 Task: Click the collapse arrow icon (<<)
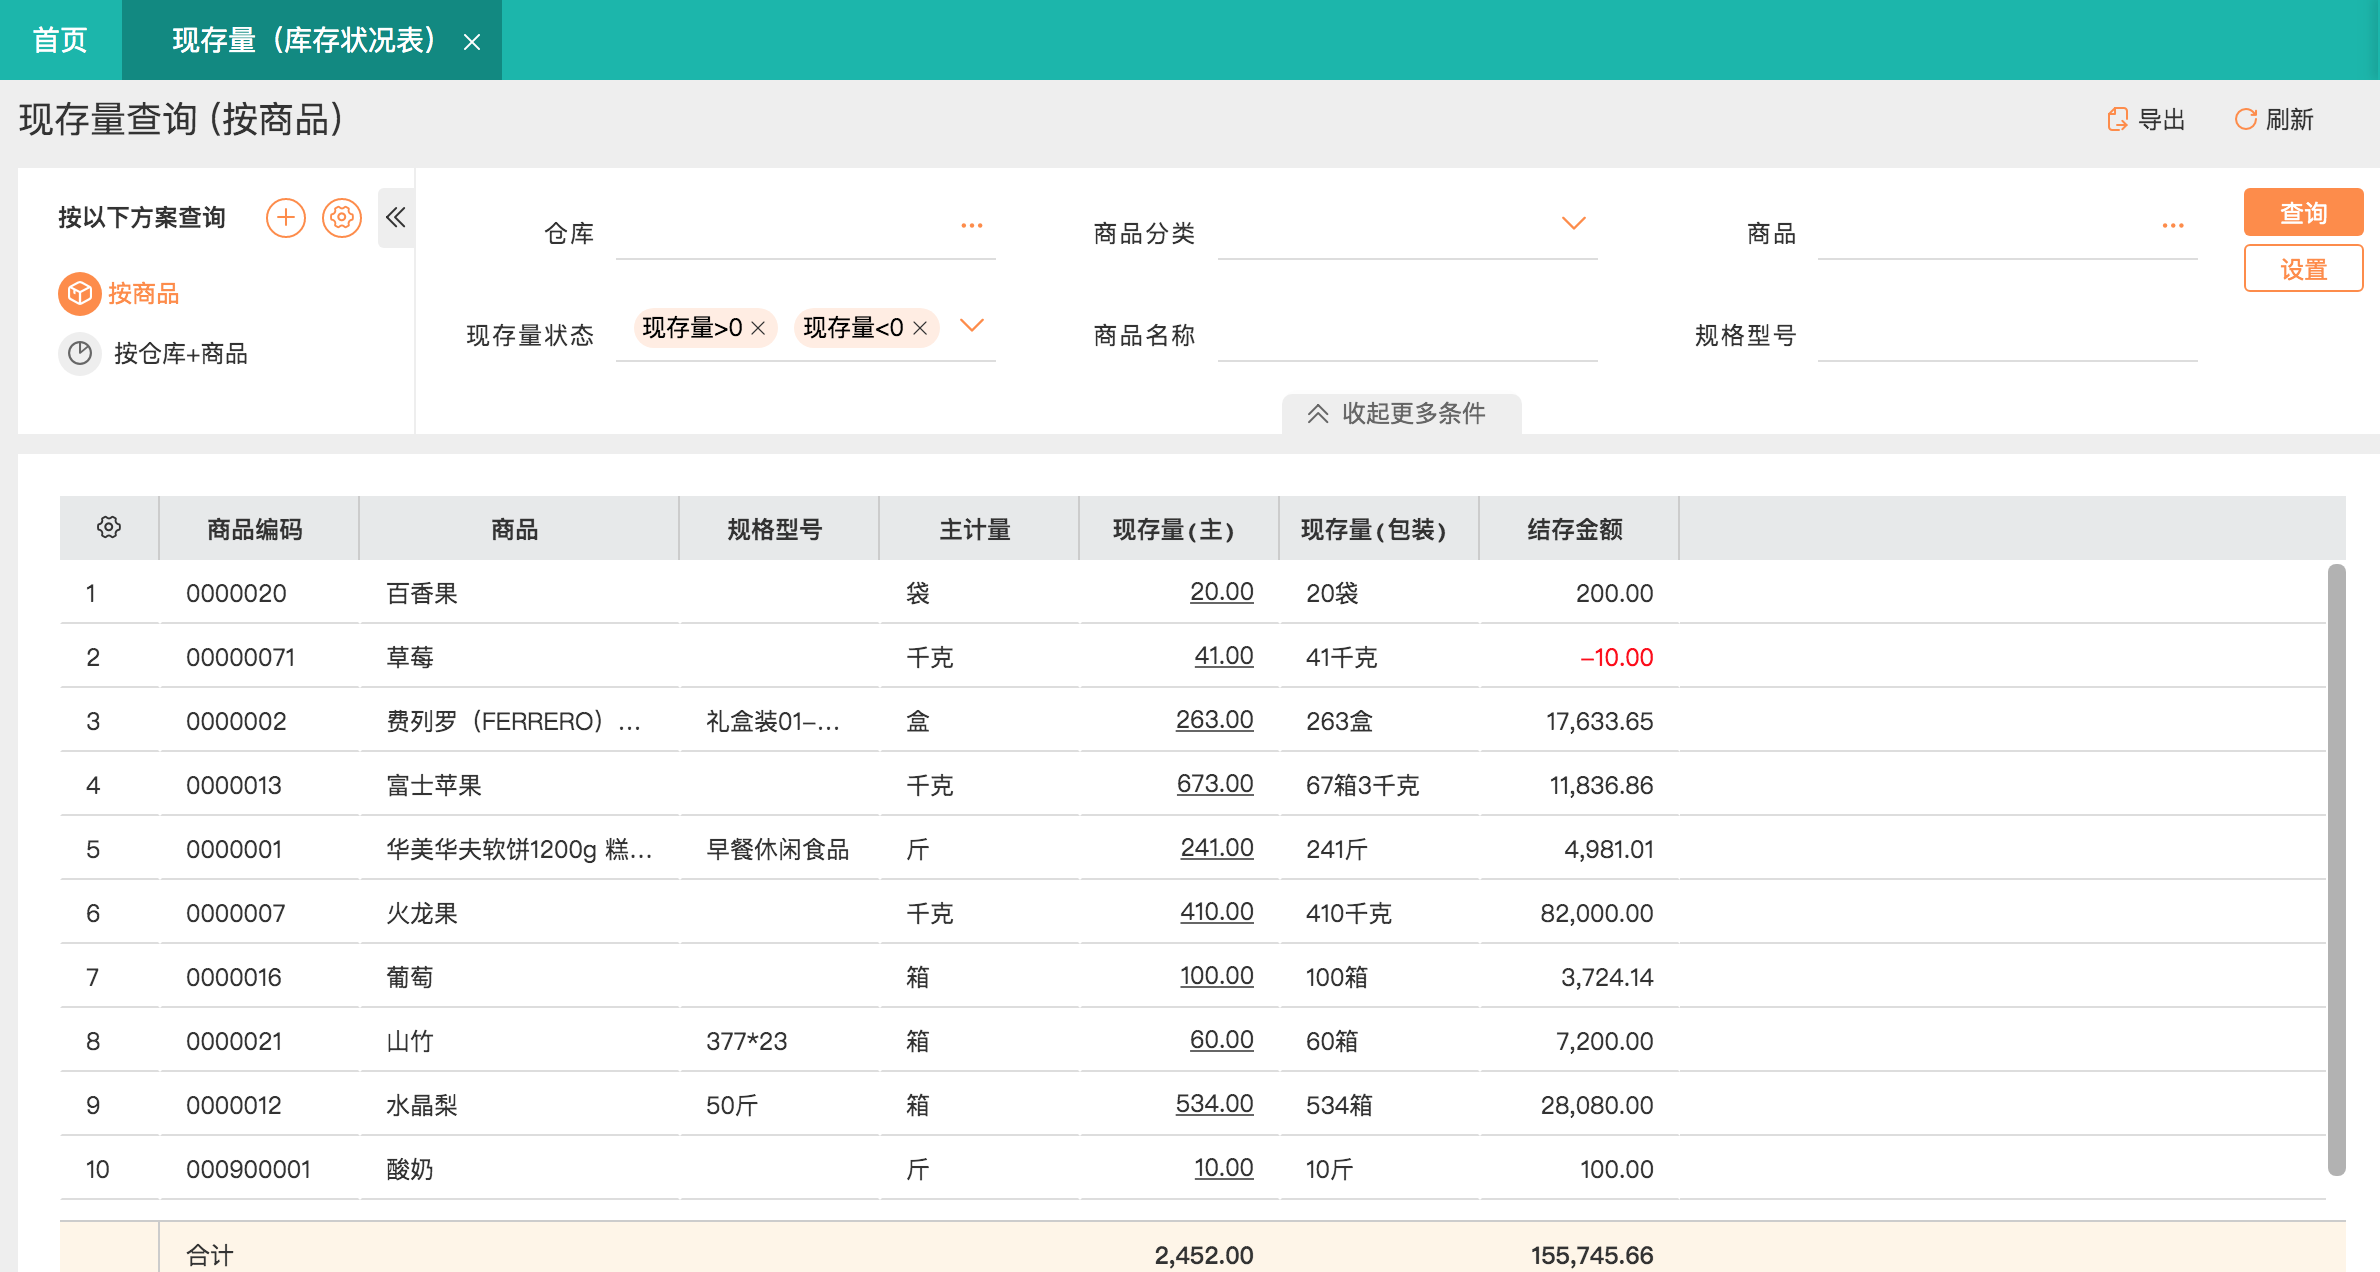395,217
